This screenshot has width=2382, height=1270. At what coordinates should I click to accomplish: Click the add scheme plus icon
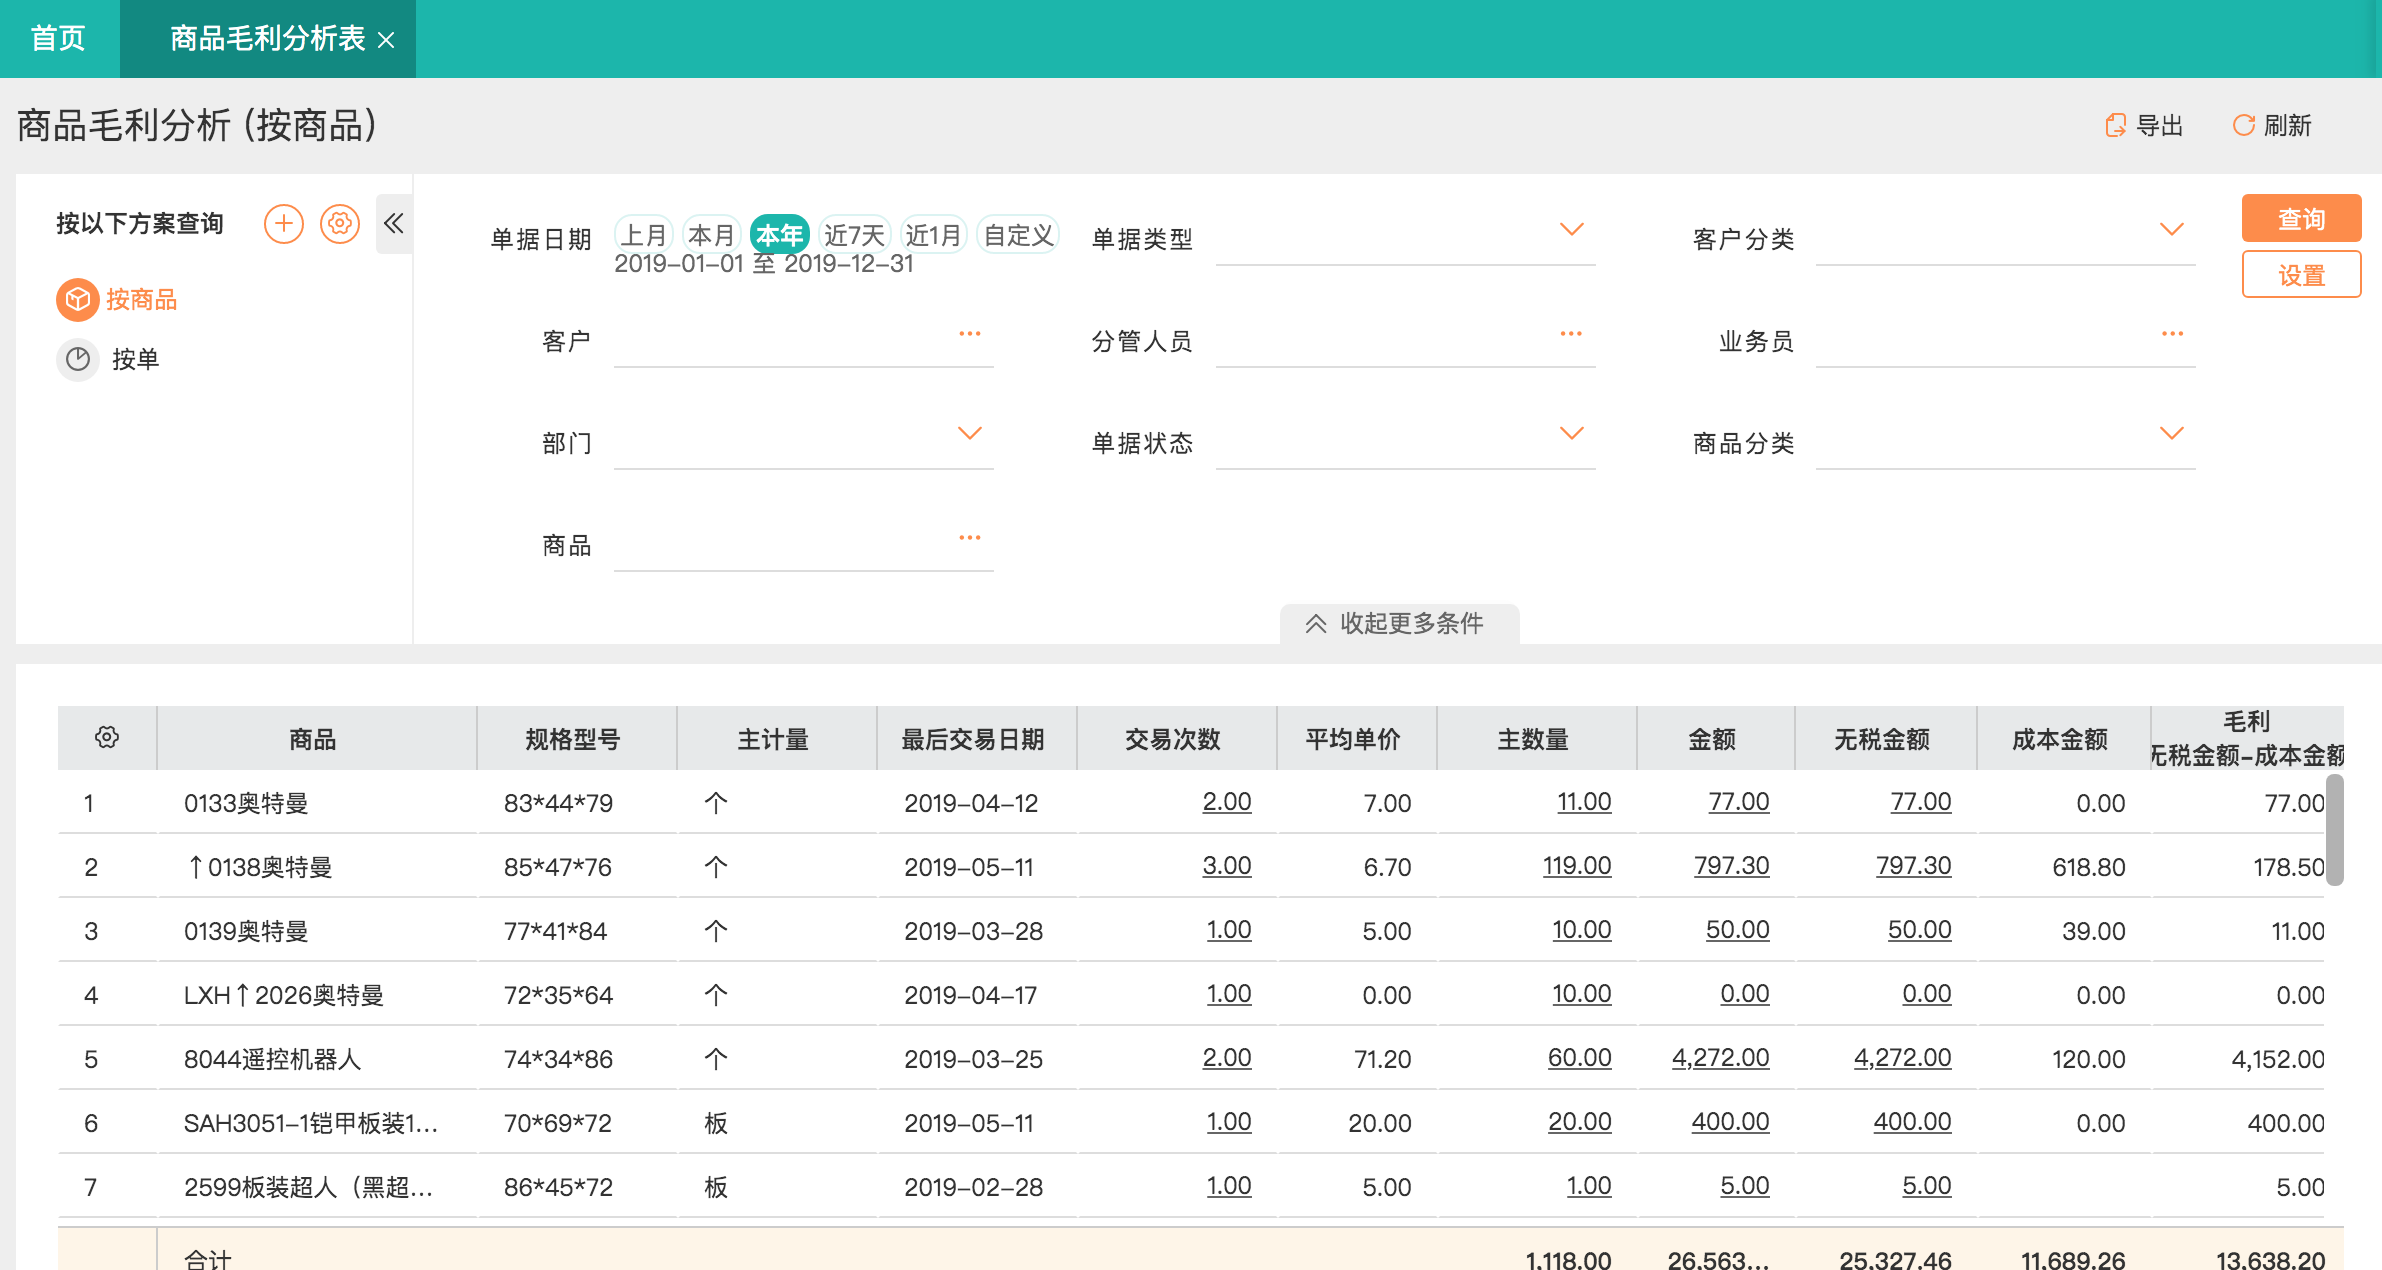click(x=284, y=221)
